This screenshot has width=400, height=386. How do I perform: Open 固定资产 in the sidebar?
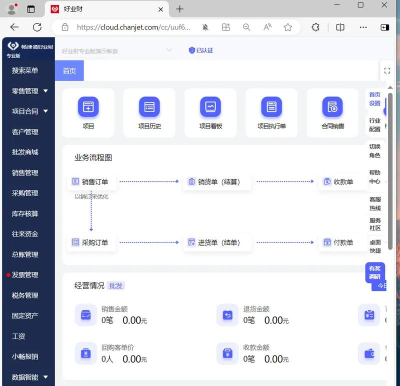[25, 316]
